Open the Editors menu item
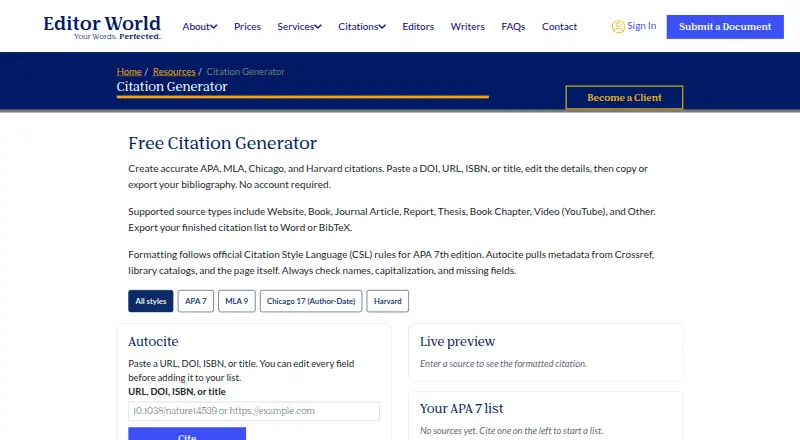 (418, 27)
